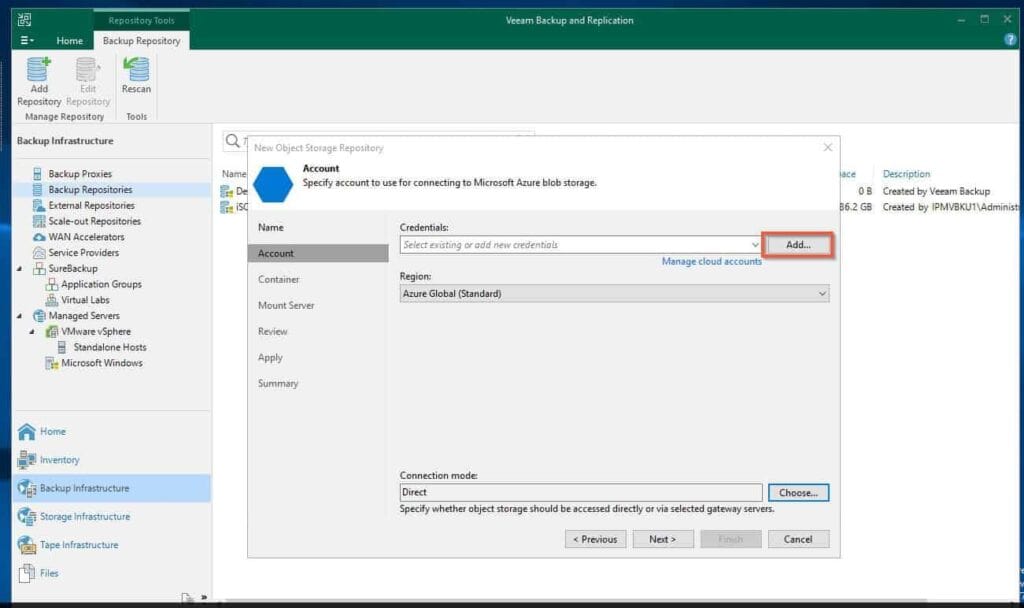Select Standalone Hosts tree node
The image size is (1024, 608).
[110, 347]
